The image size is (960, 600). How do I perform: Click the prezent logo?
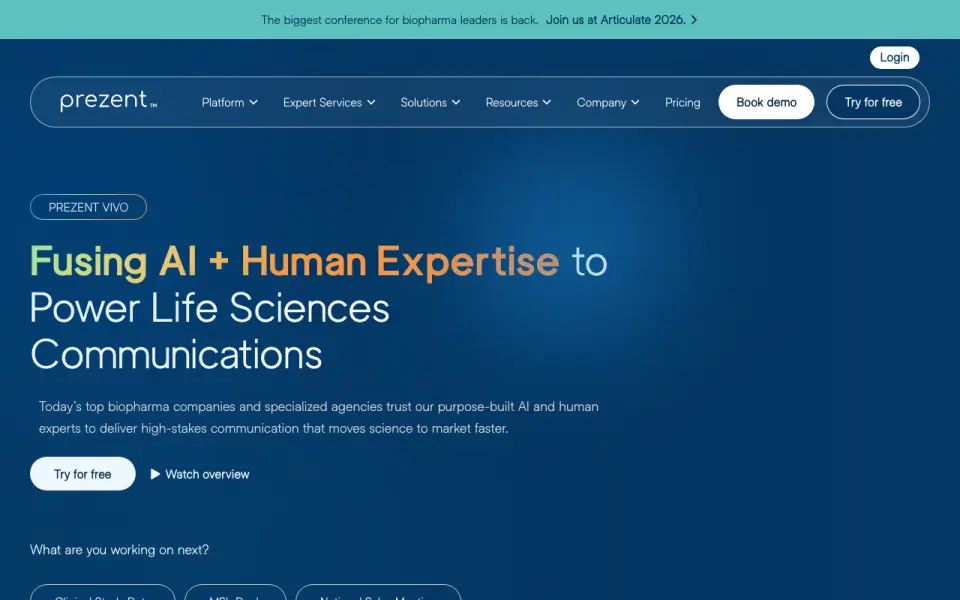(x=108, y=100)
